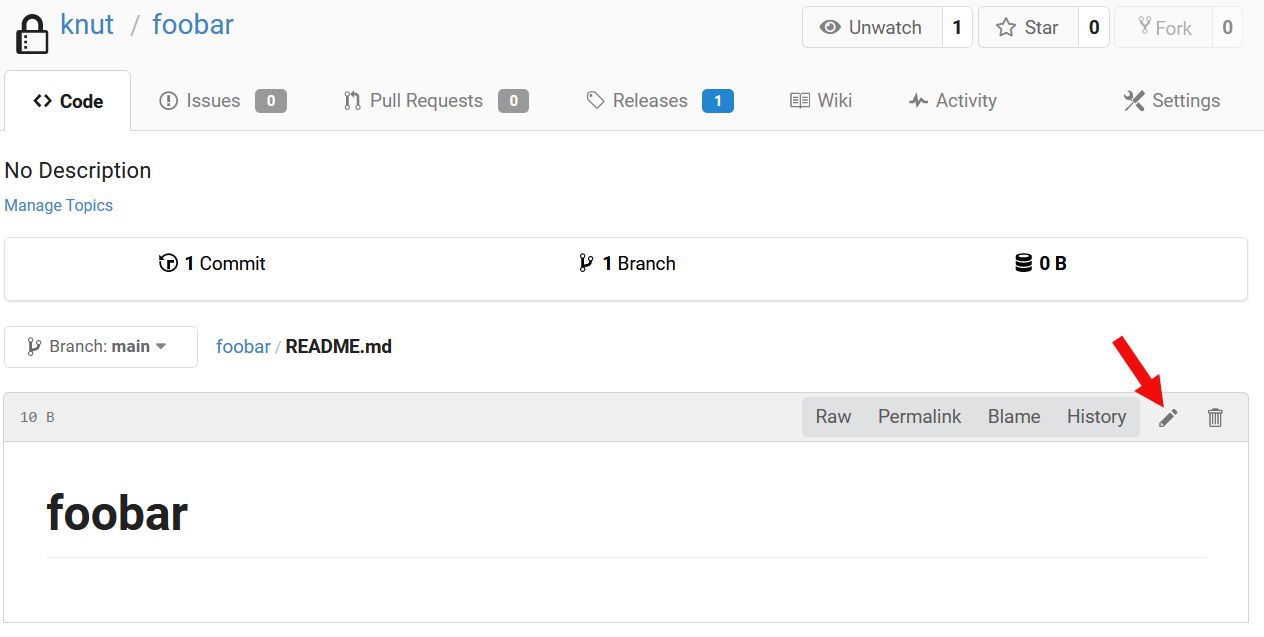Click the Raw file view button
The image size is (1264, 637).
833,417
